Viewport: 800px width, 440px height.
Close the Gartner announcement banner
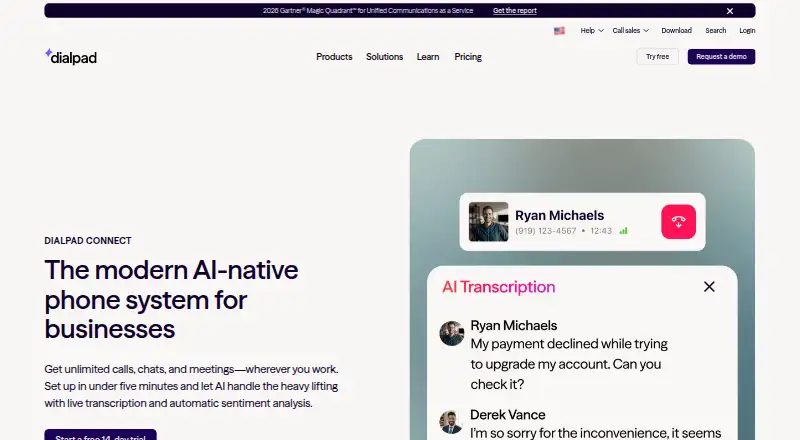click(730, 11)
